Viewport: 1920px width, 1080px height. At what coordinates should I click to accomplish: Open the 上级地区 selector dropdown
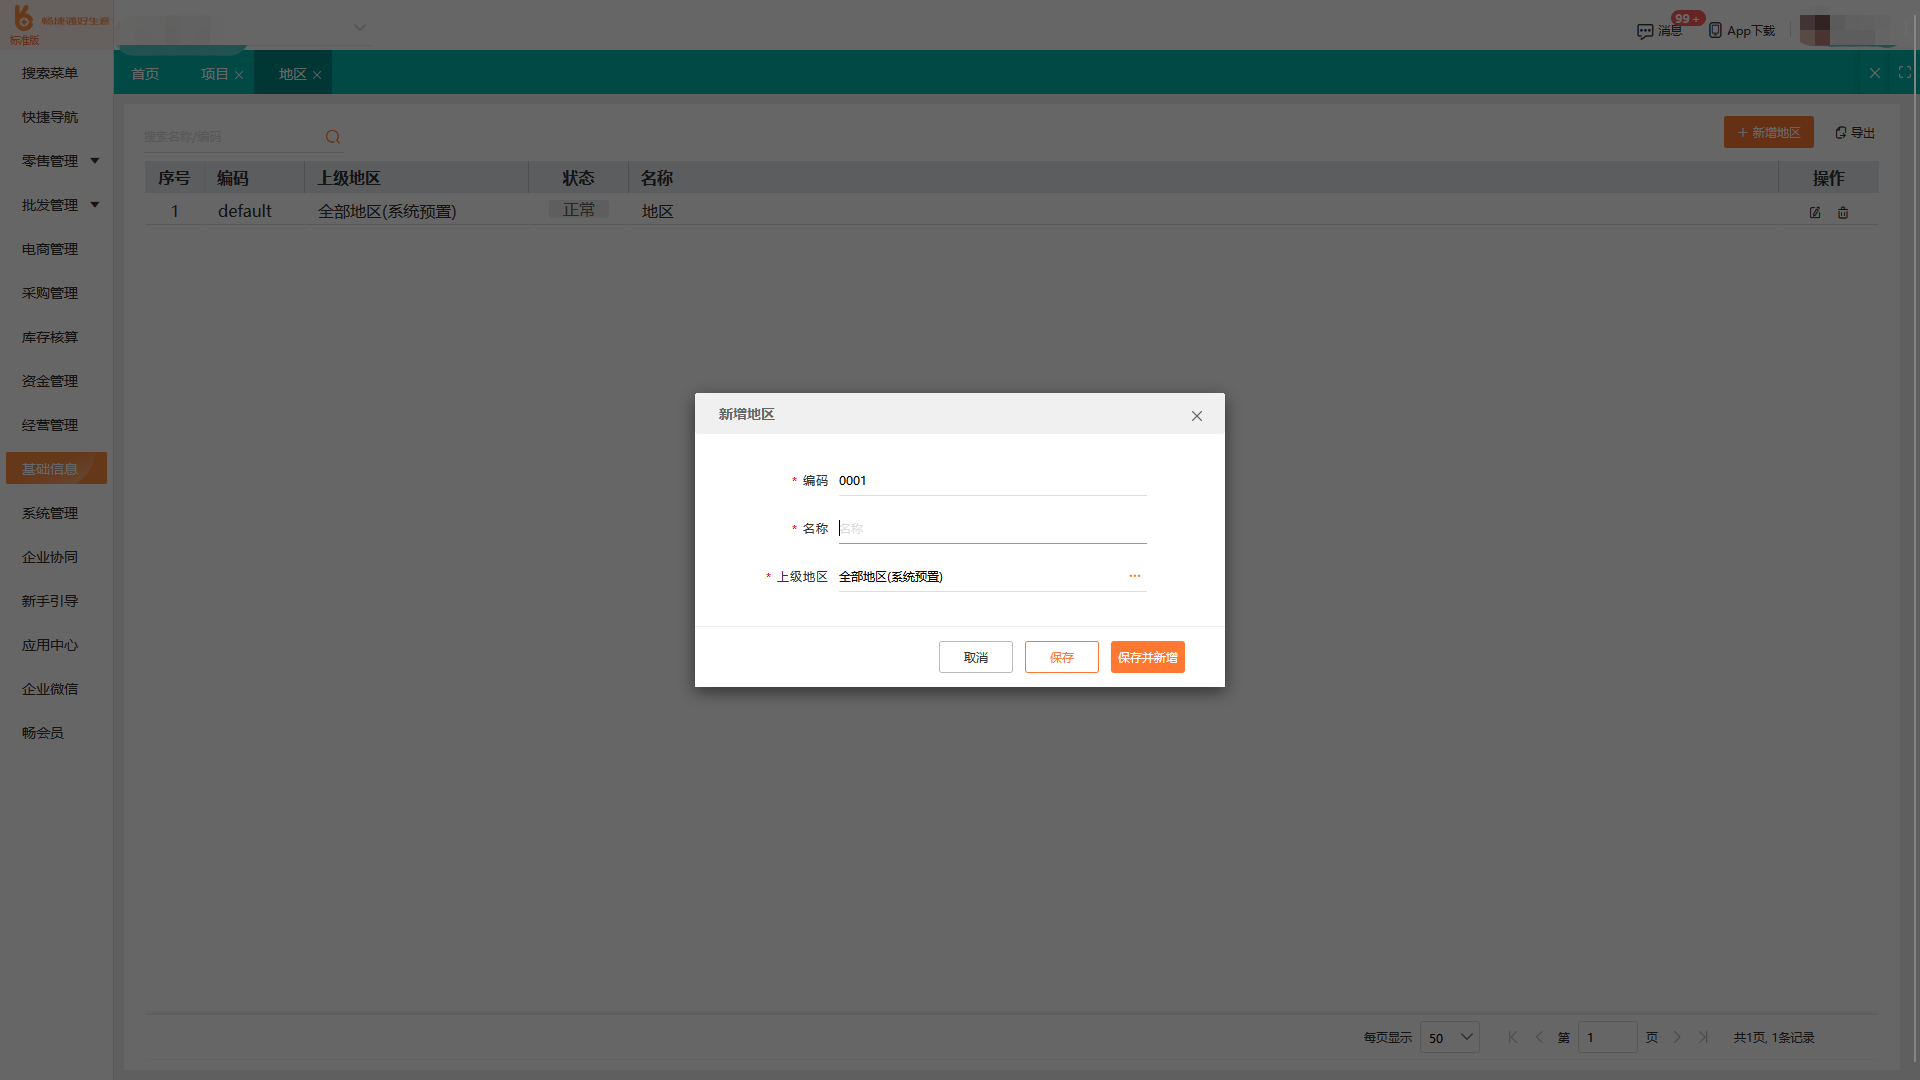tap(1134, 576)
